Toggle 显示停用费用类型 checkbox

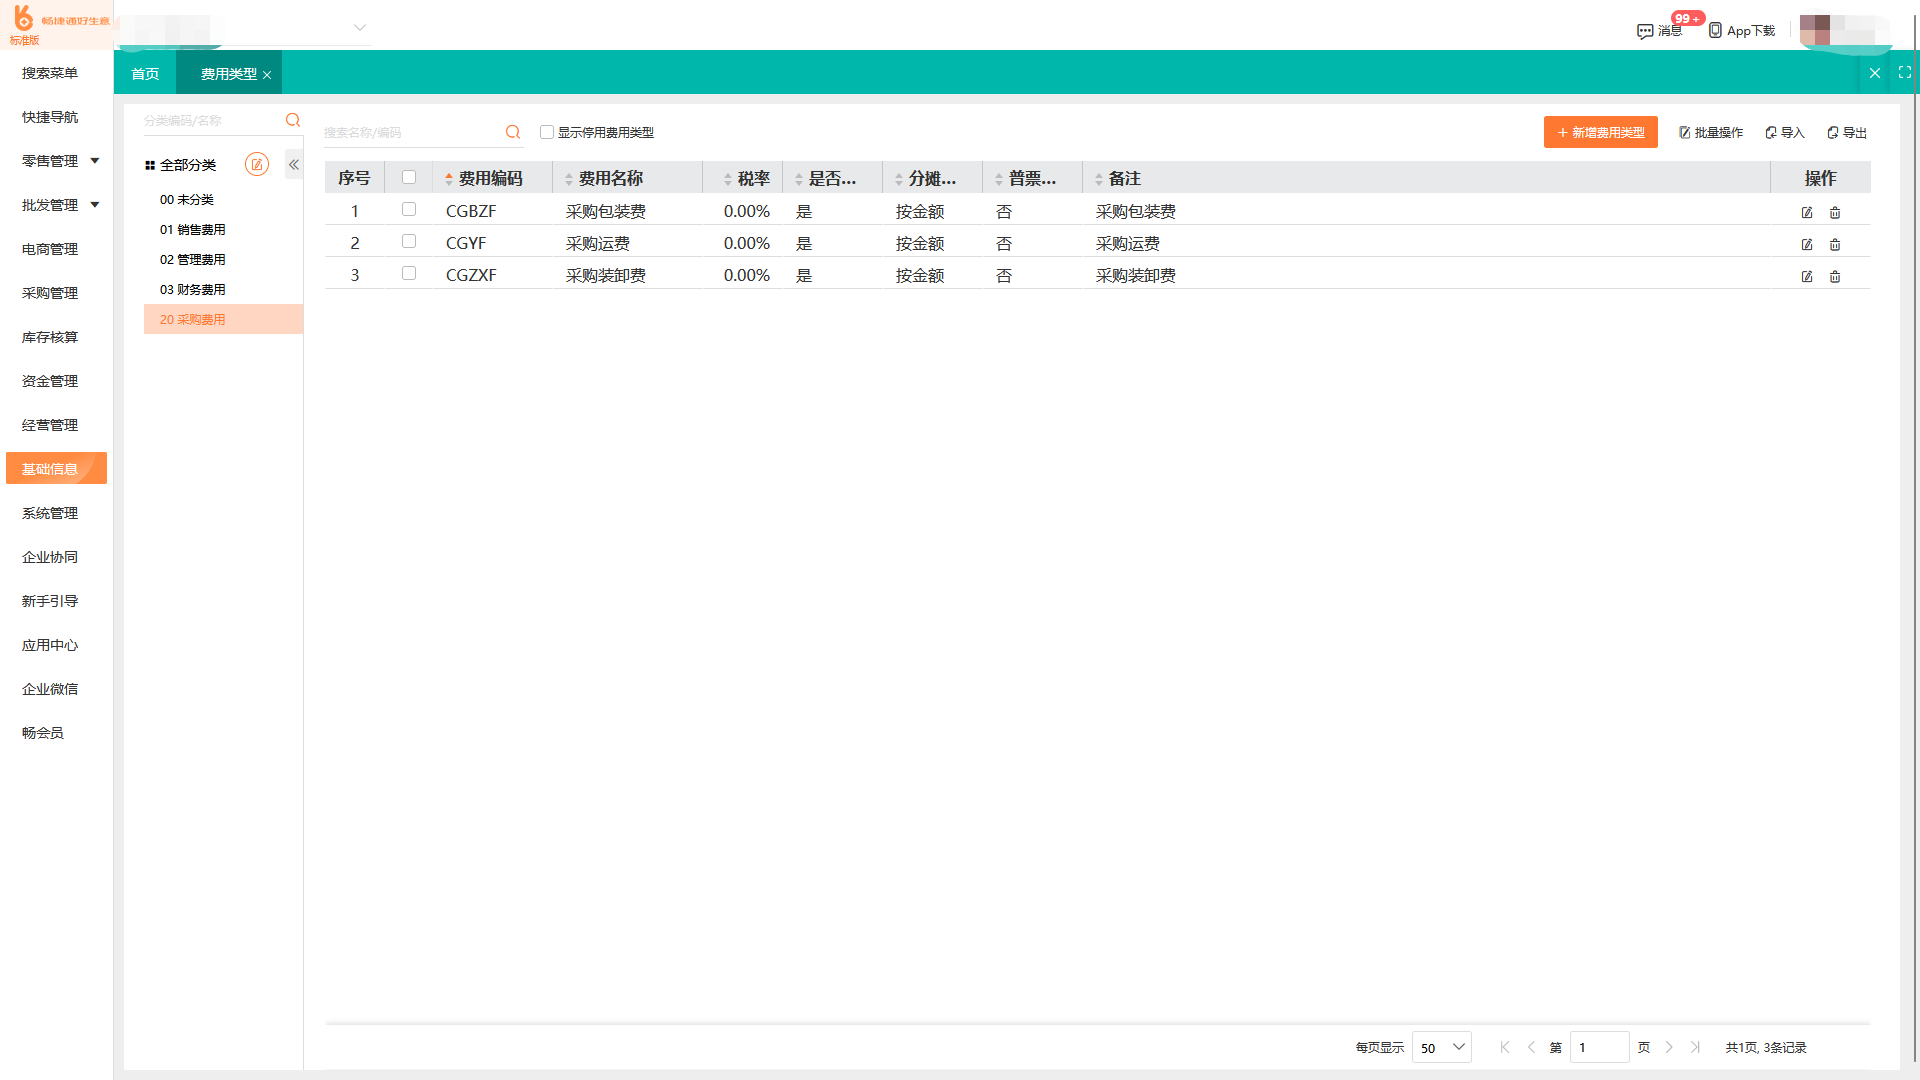[x=546, y=132]
